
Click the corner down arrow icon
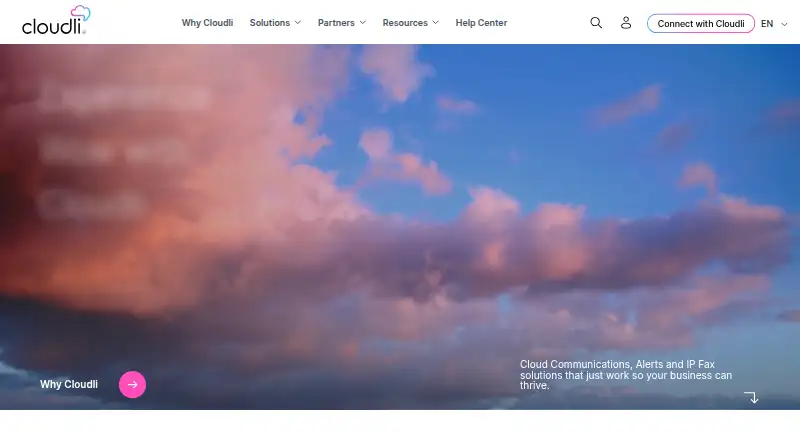(x=752, y=397)
